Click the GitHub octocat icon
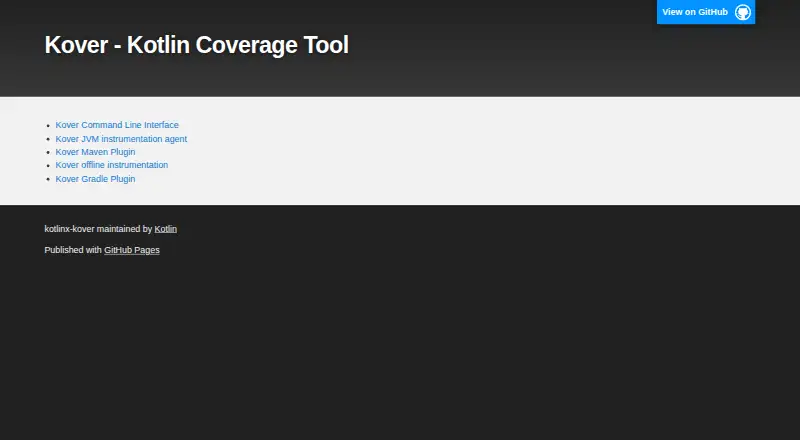This screenshot has height=440, width=800. 743,12
